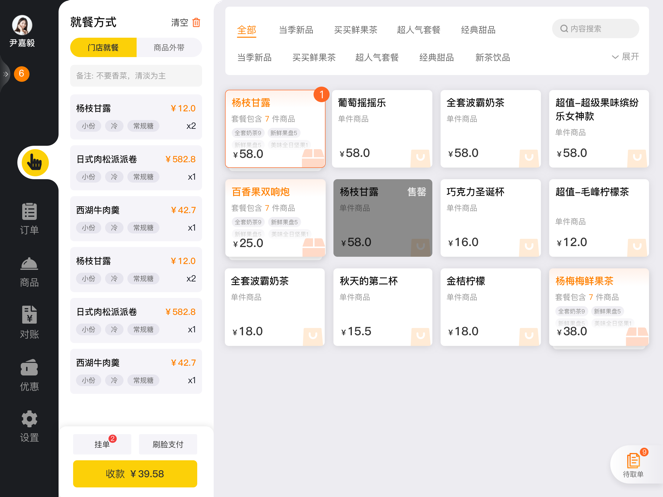Click the 内容搜索 search field
Screen dimensions: 663x497
597,29
